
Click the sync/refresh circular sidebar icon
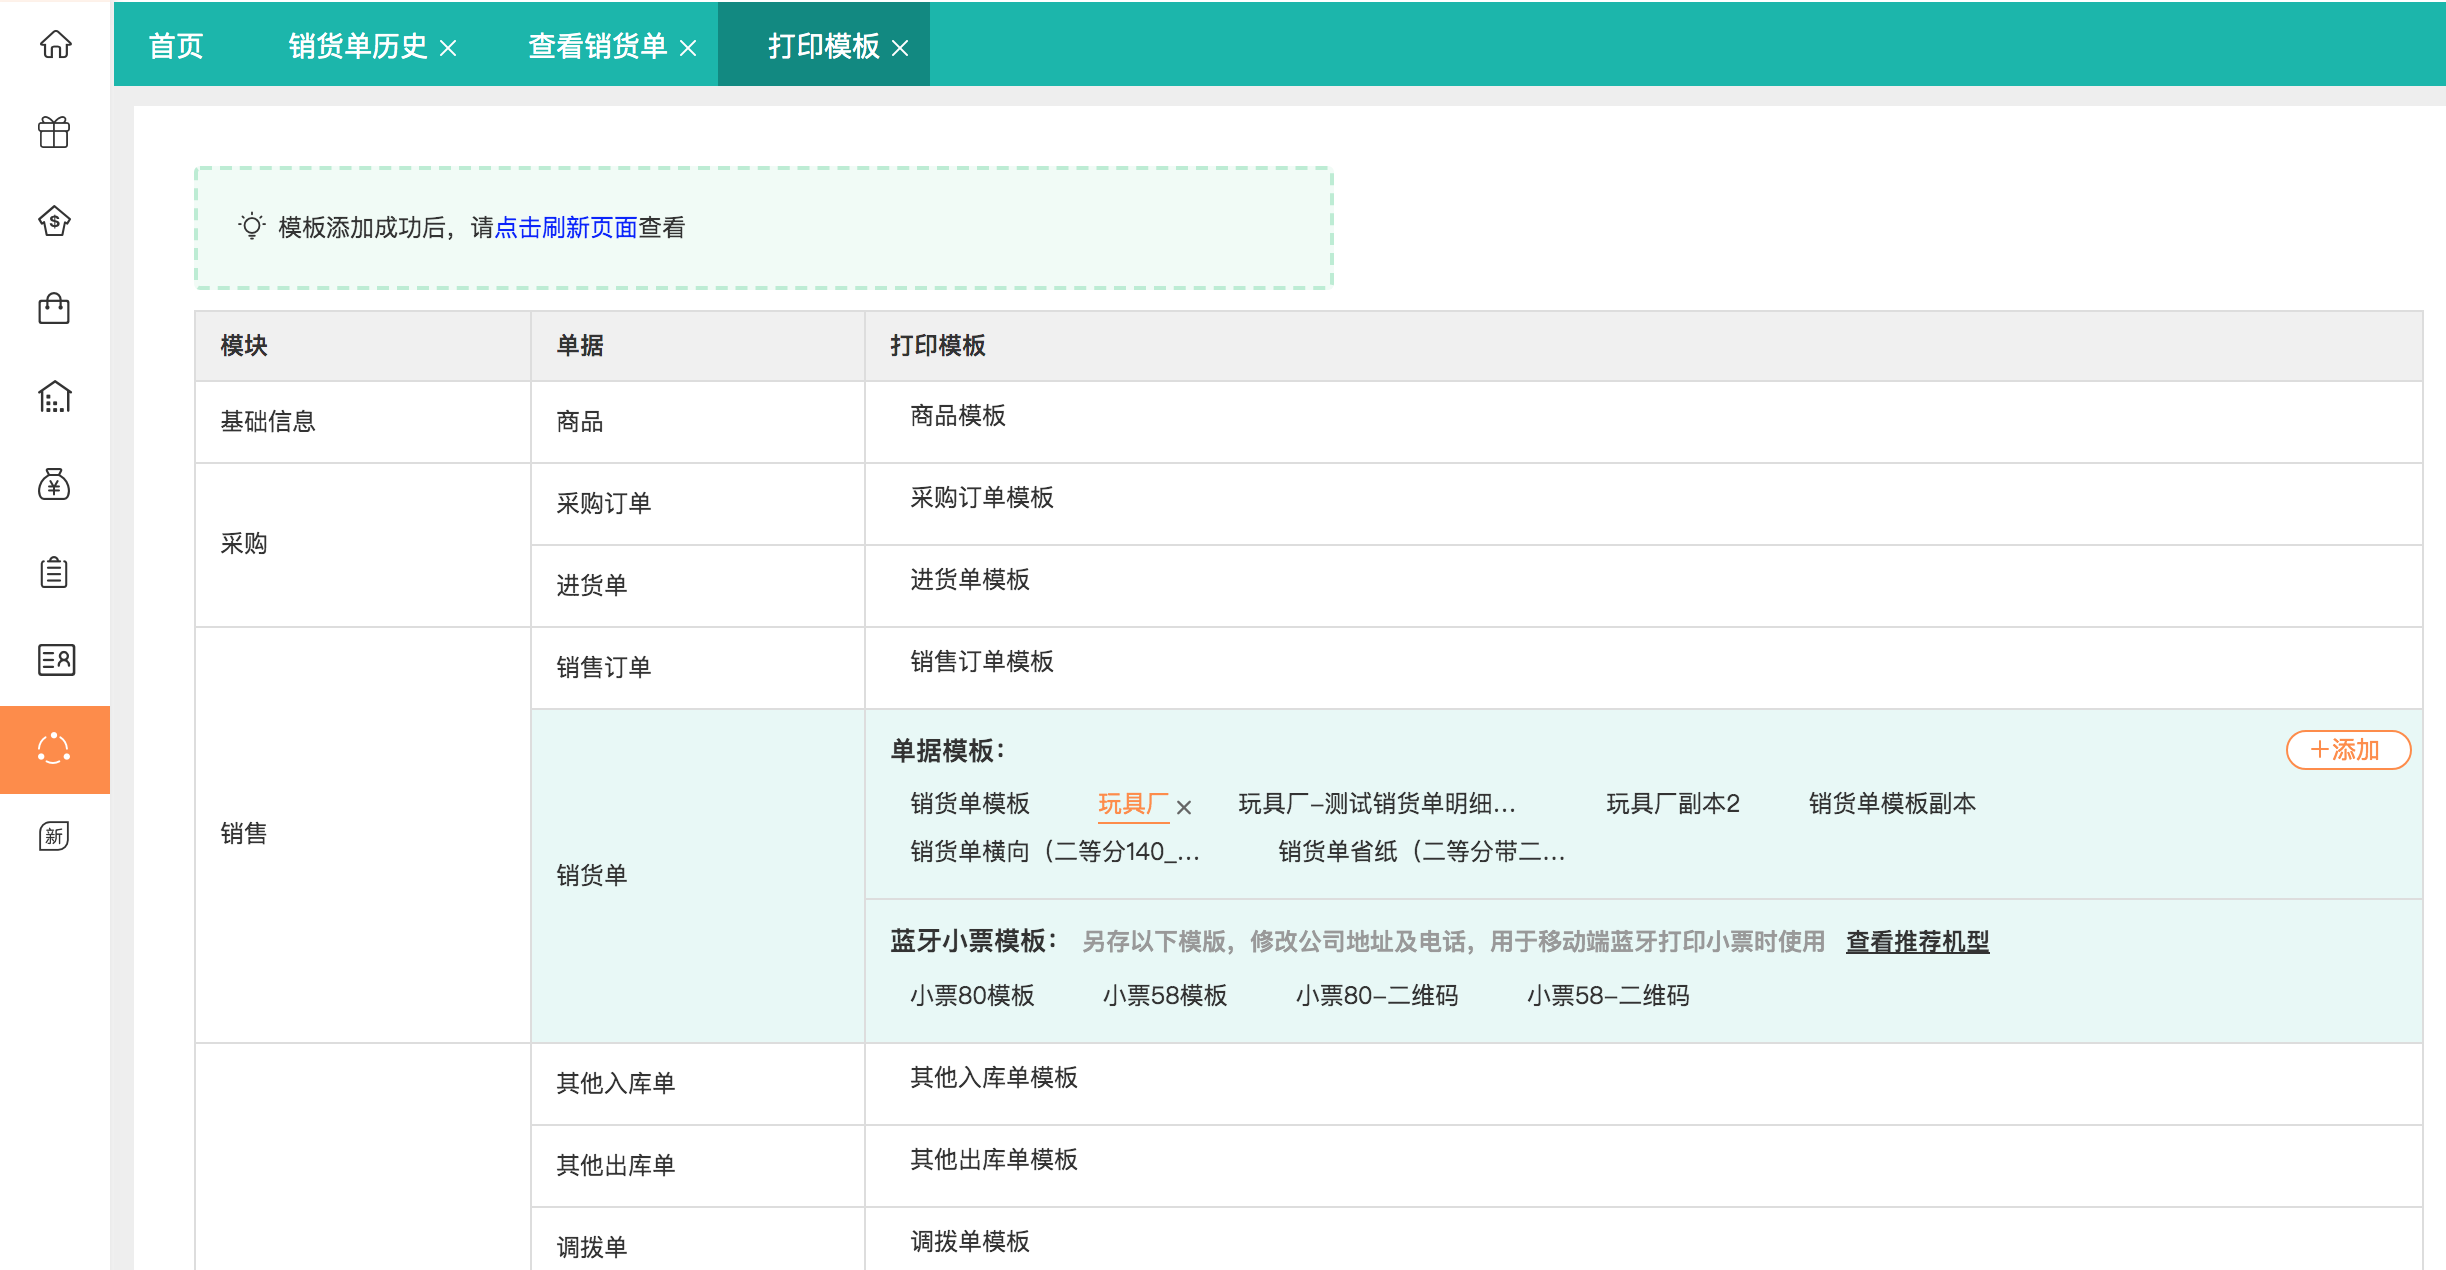(x=55, y=749)
